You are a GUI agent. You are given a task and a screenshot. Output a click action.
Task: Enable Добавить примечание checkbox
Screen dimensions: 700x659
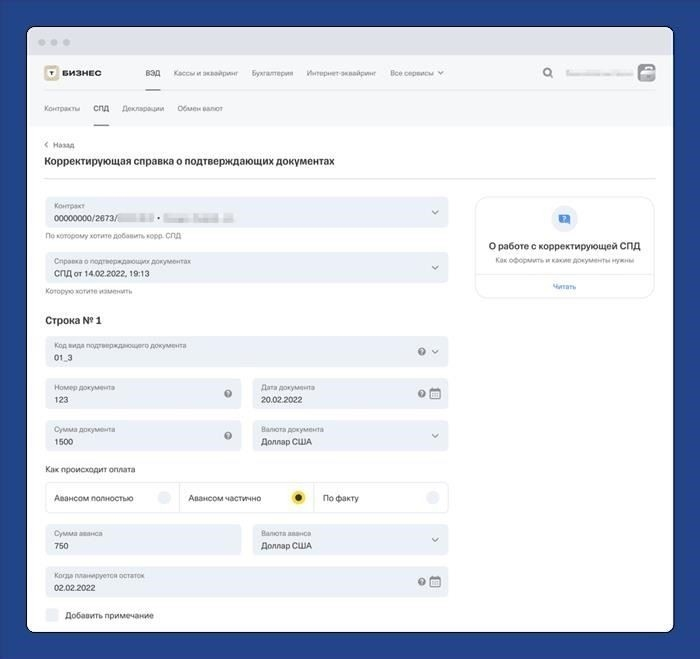coord(52,615)
